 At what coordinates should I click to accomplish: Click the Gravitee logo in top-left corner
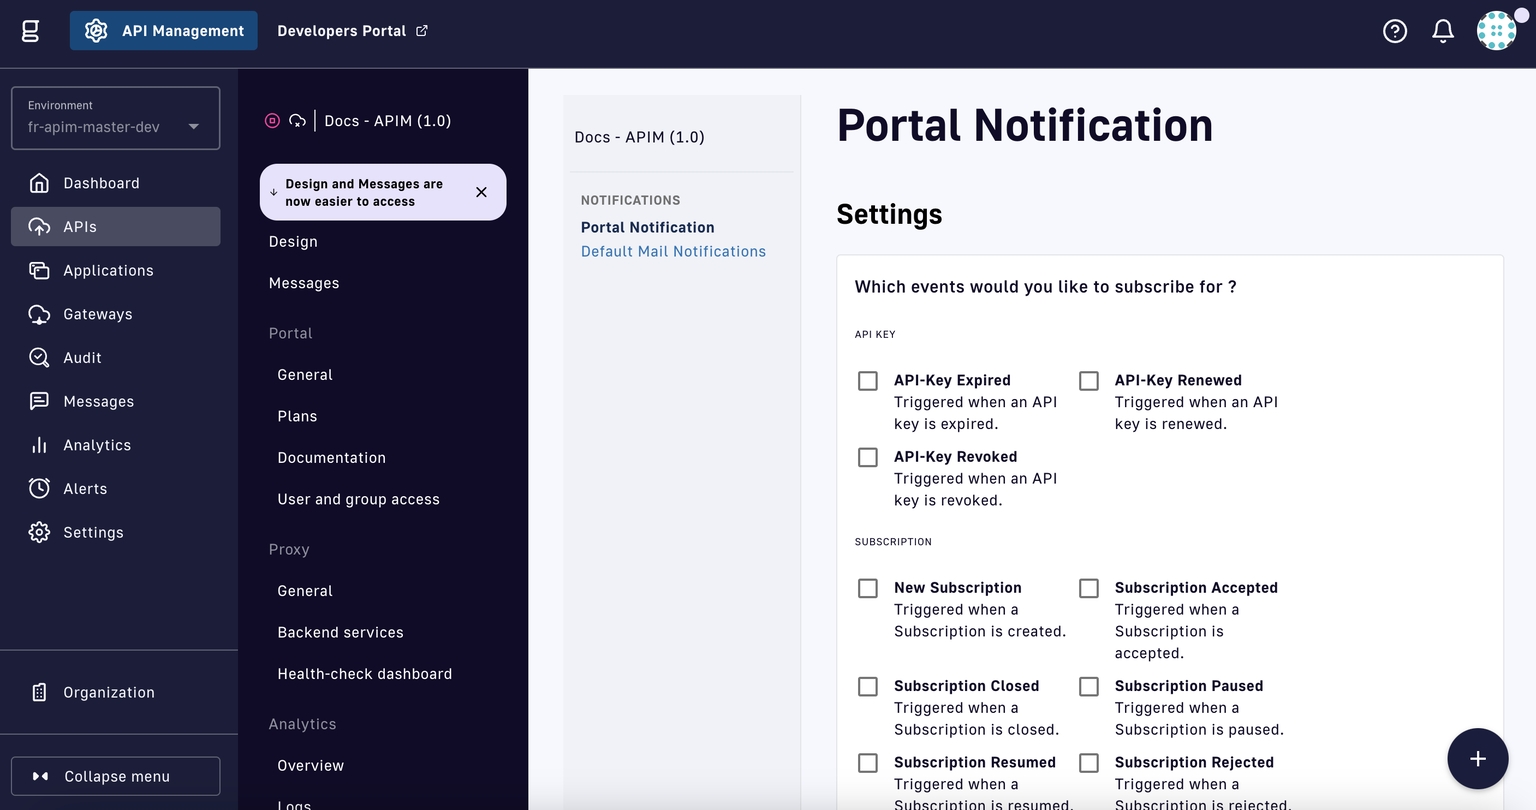29,30
